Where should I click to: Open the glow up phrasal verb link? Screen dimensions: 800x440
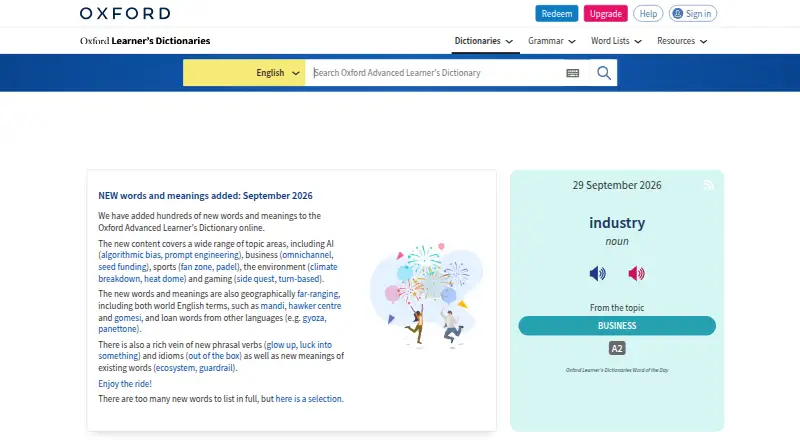(x=281, y=345)
